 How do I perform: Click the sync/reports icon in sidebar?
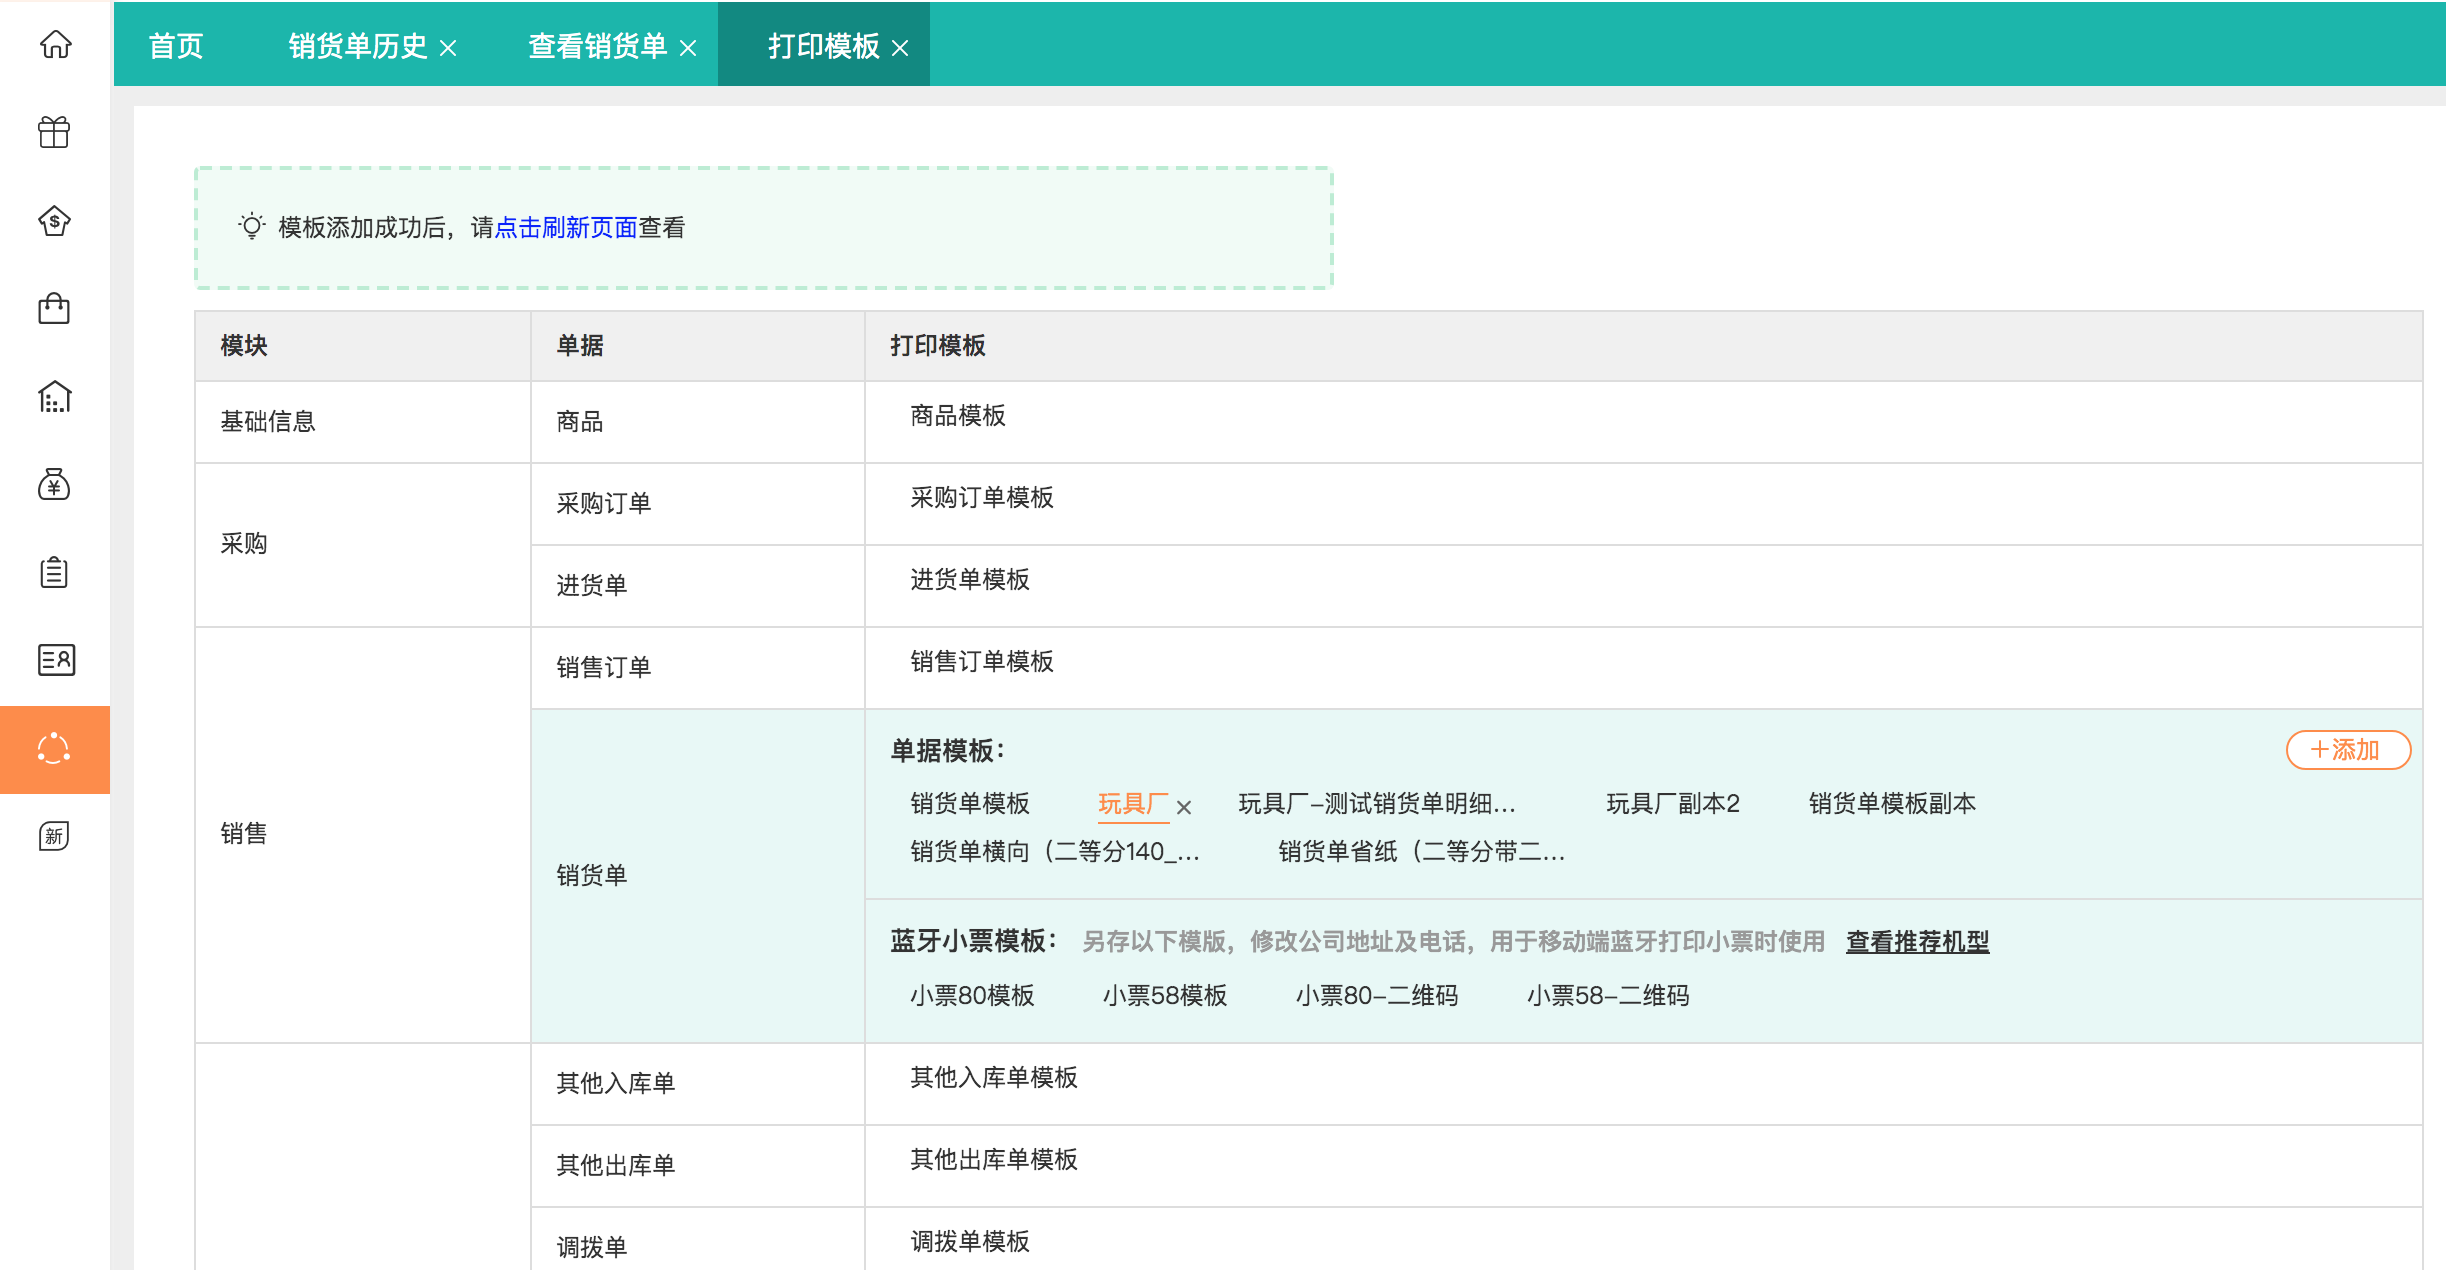tap(55, 747)
